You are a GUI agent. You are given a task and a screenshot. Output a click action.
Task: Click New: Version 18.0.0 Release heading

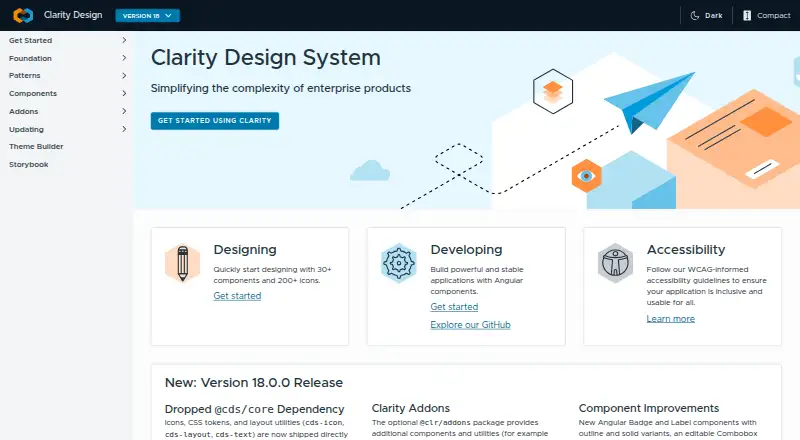[x=254, y=383]
